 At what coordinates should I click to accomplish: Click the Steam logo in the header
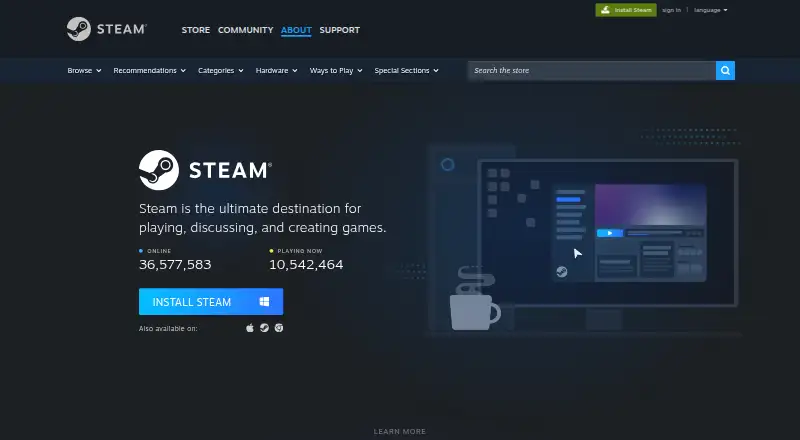[107, 29]
